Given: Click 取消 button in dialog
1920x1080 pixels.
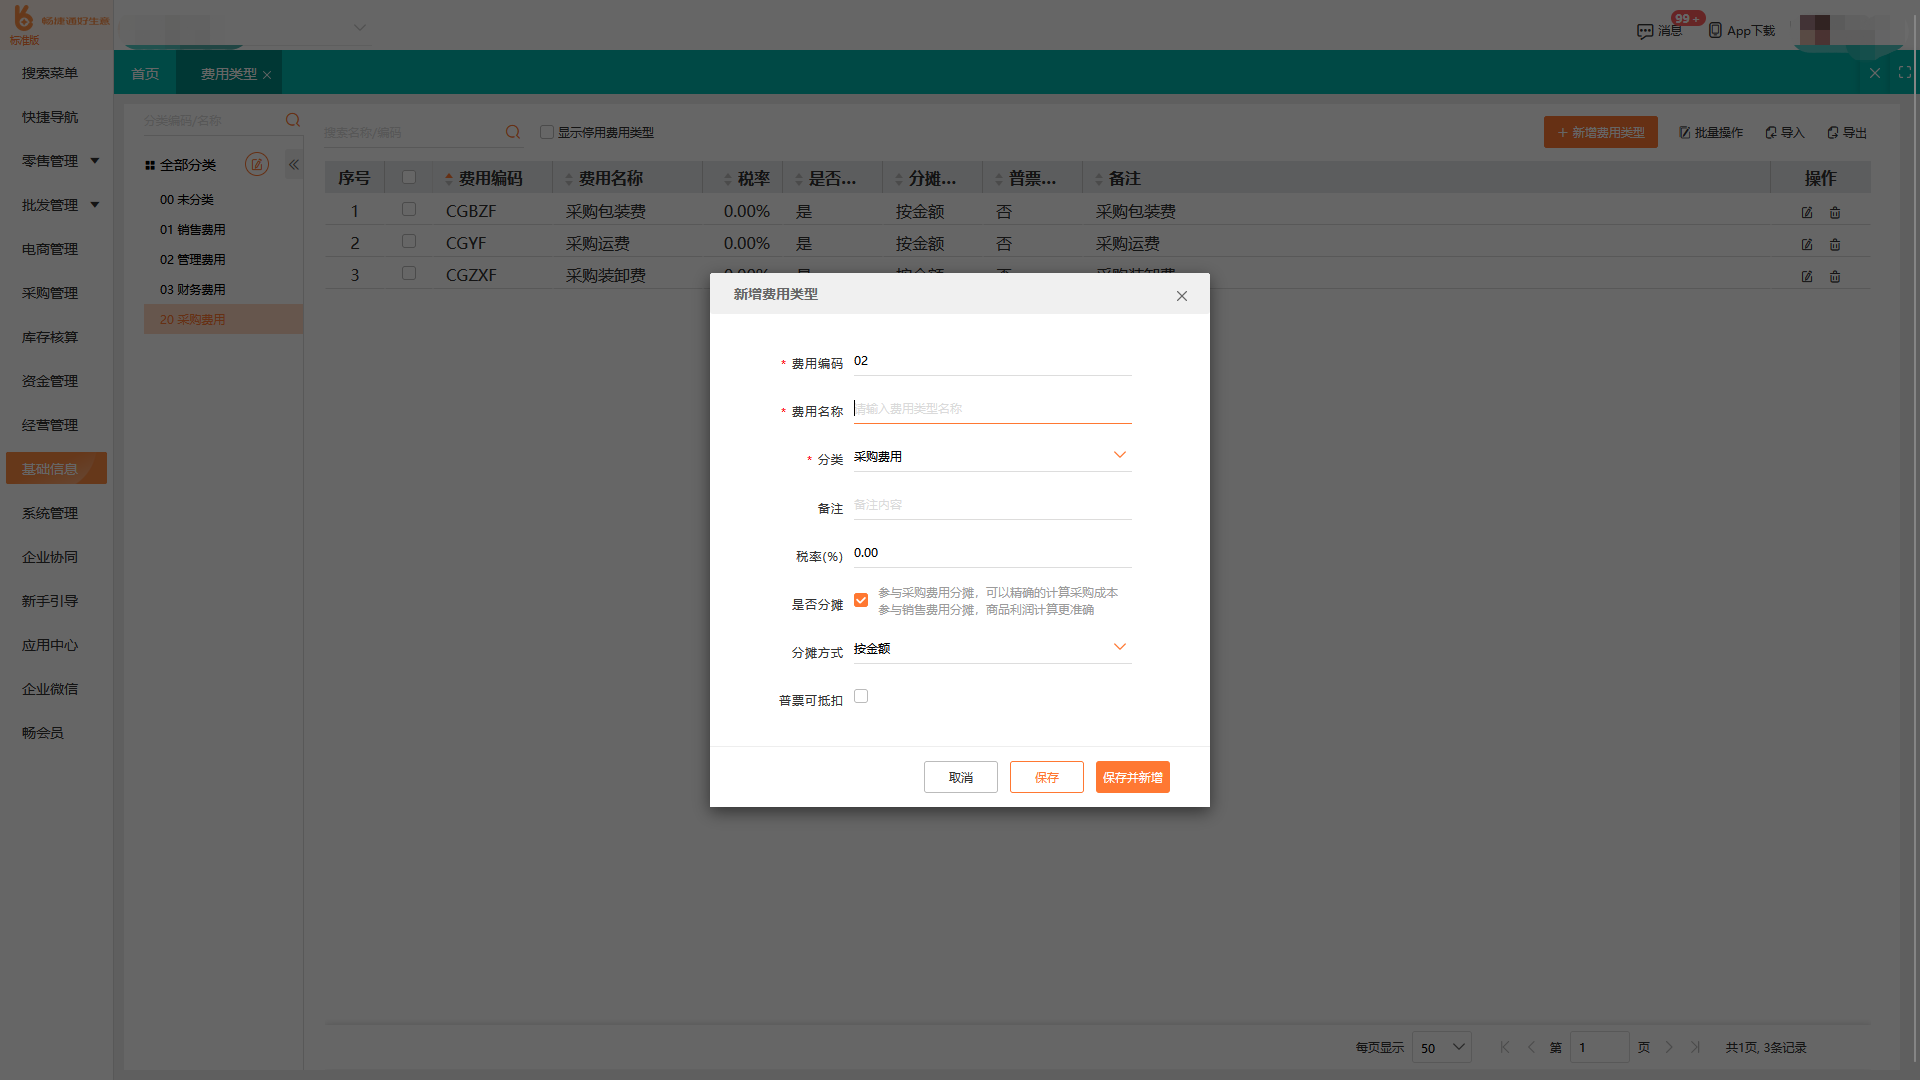Looking at the screenshot, I should pos(960,777).
